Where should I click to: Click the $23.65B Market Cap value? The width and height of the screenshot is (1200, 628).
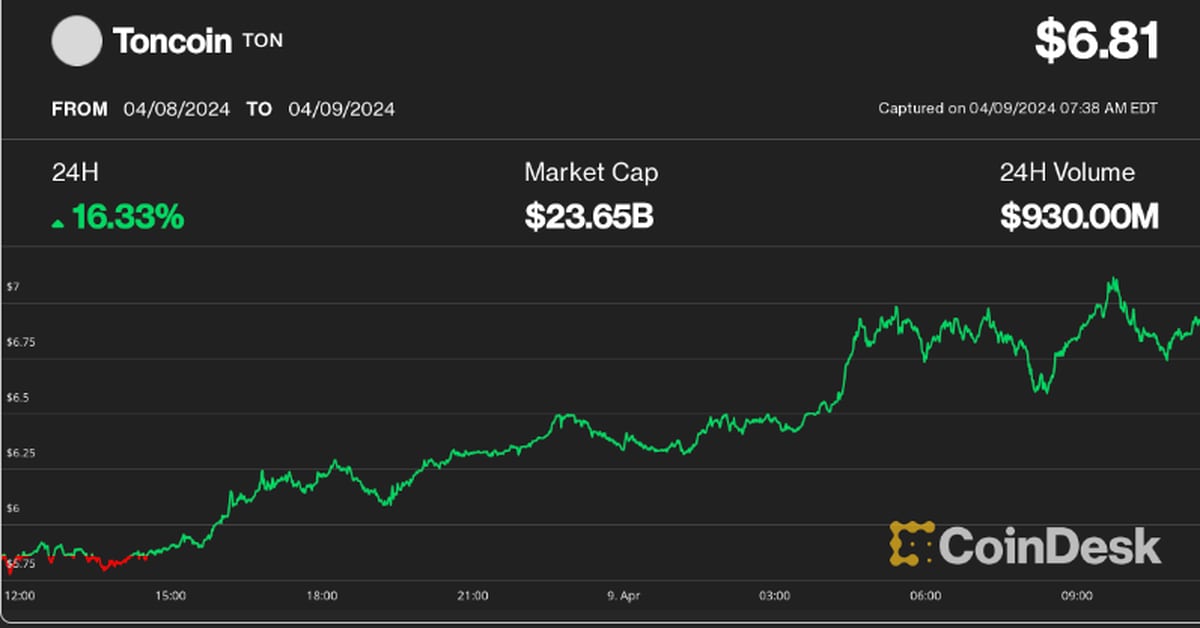click(588, 216)
